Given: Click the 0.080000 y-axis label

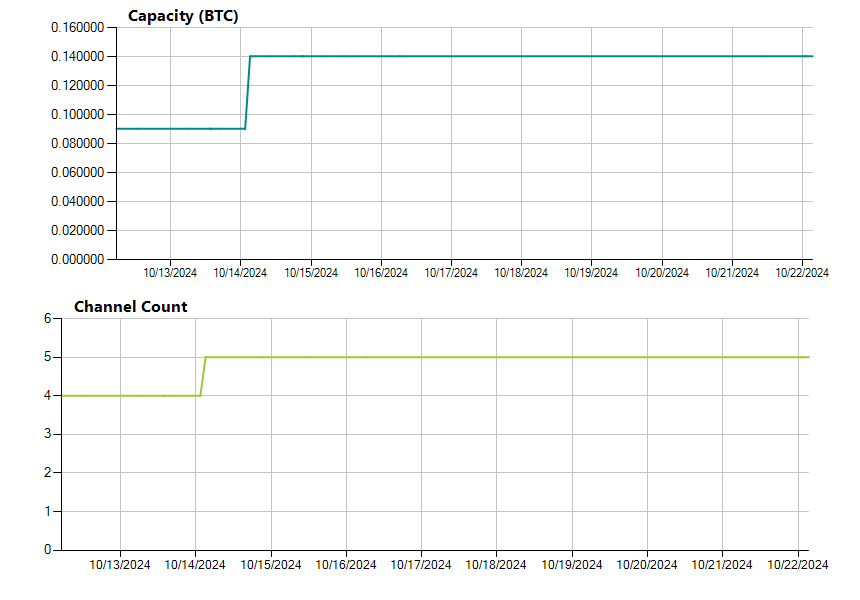Looking at the screenshot, I should tap(79, 143).
